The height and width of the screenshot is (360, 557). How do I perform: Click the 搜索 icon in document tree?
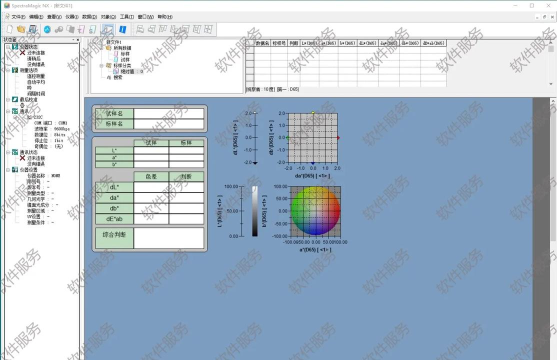tap(109, 77)
